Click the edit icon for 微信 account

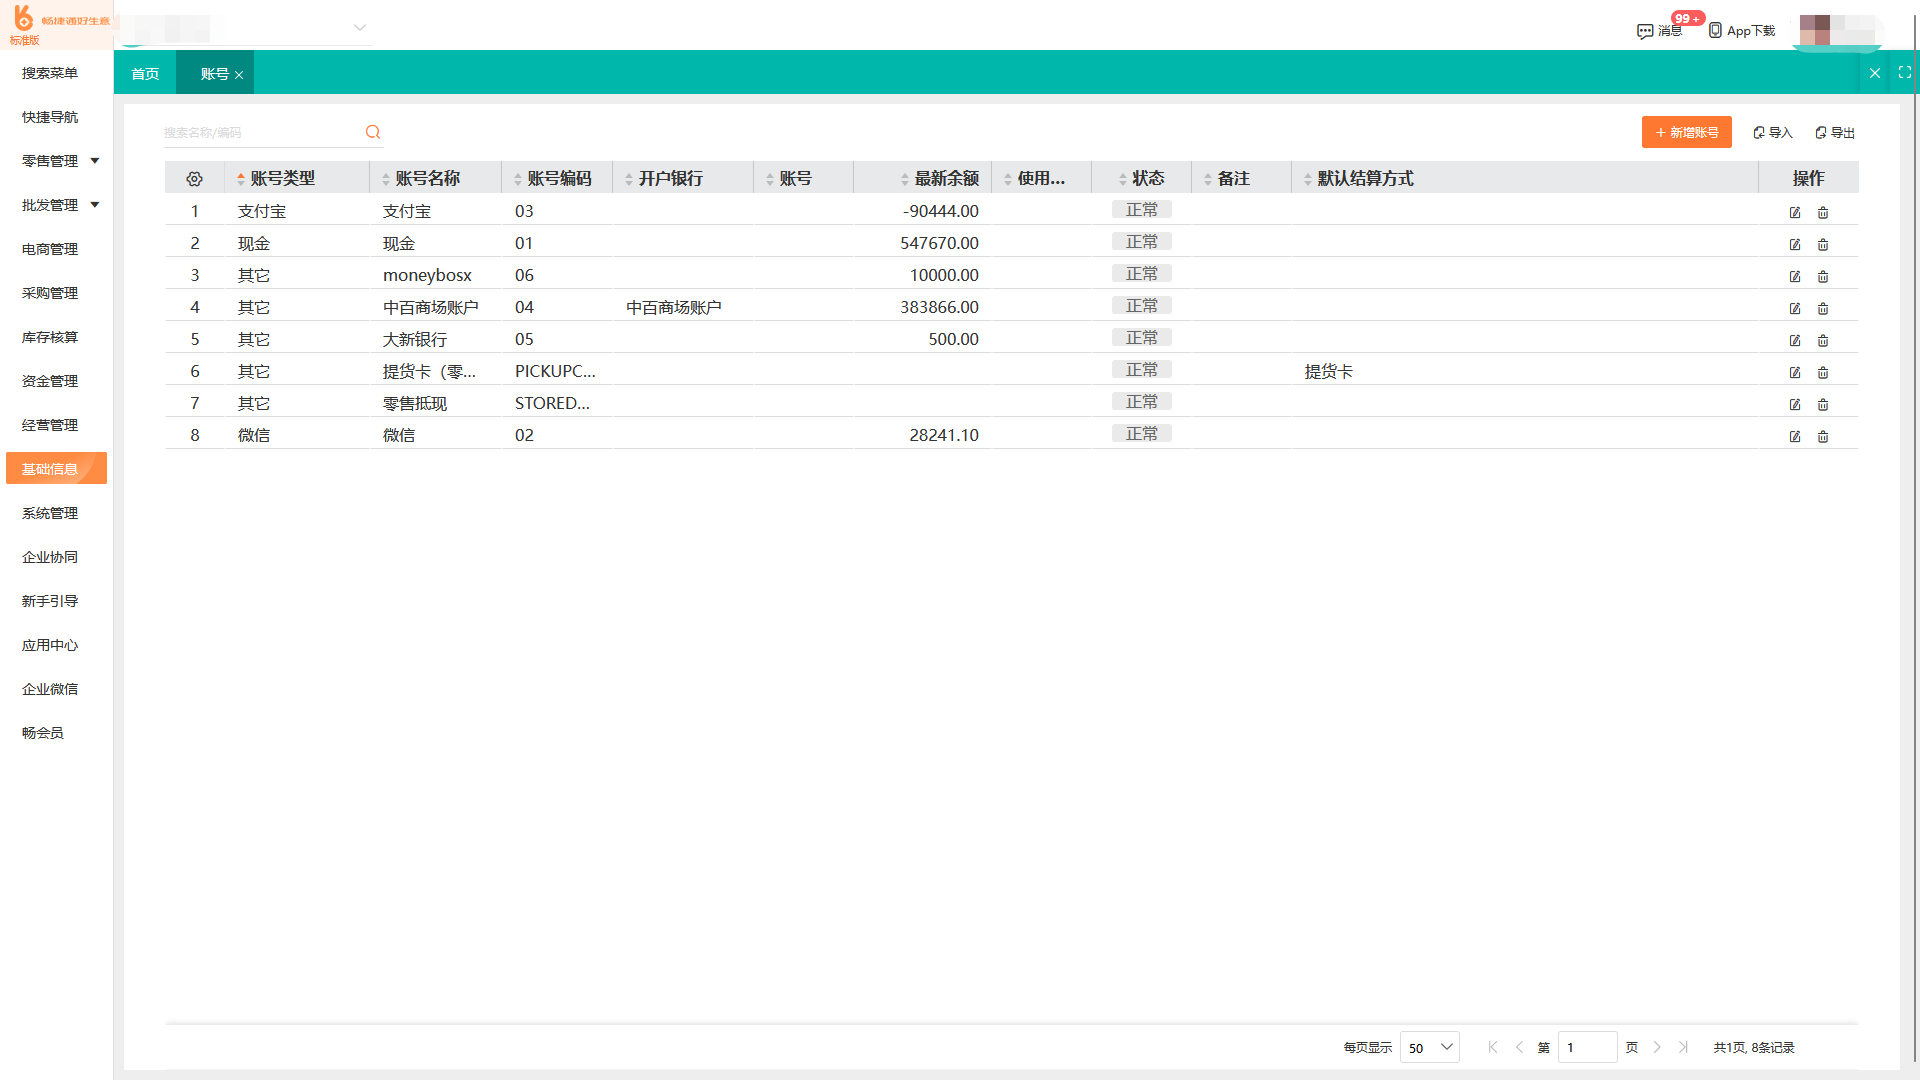(1795, 435)
